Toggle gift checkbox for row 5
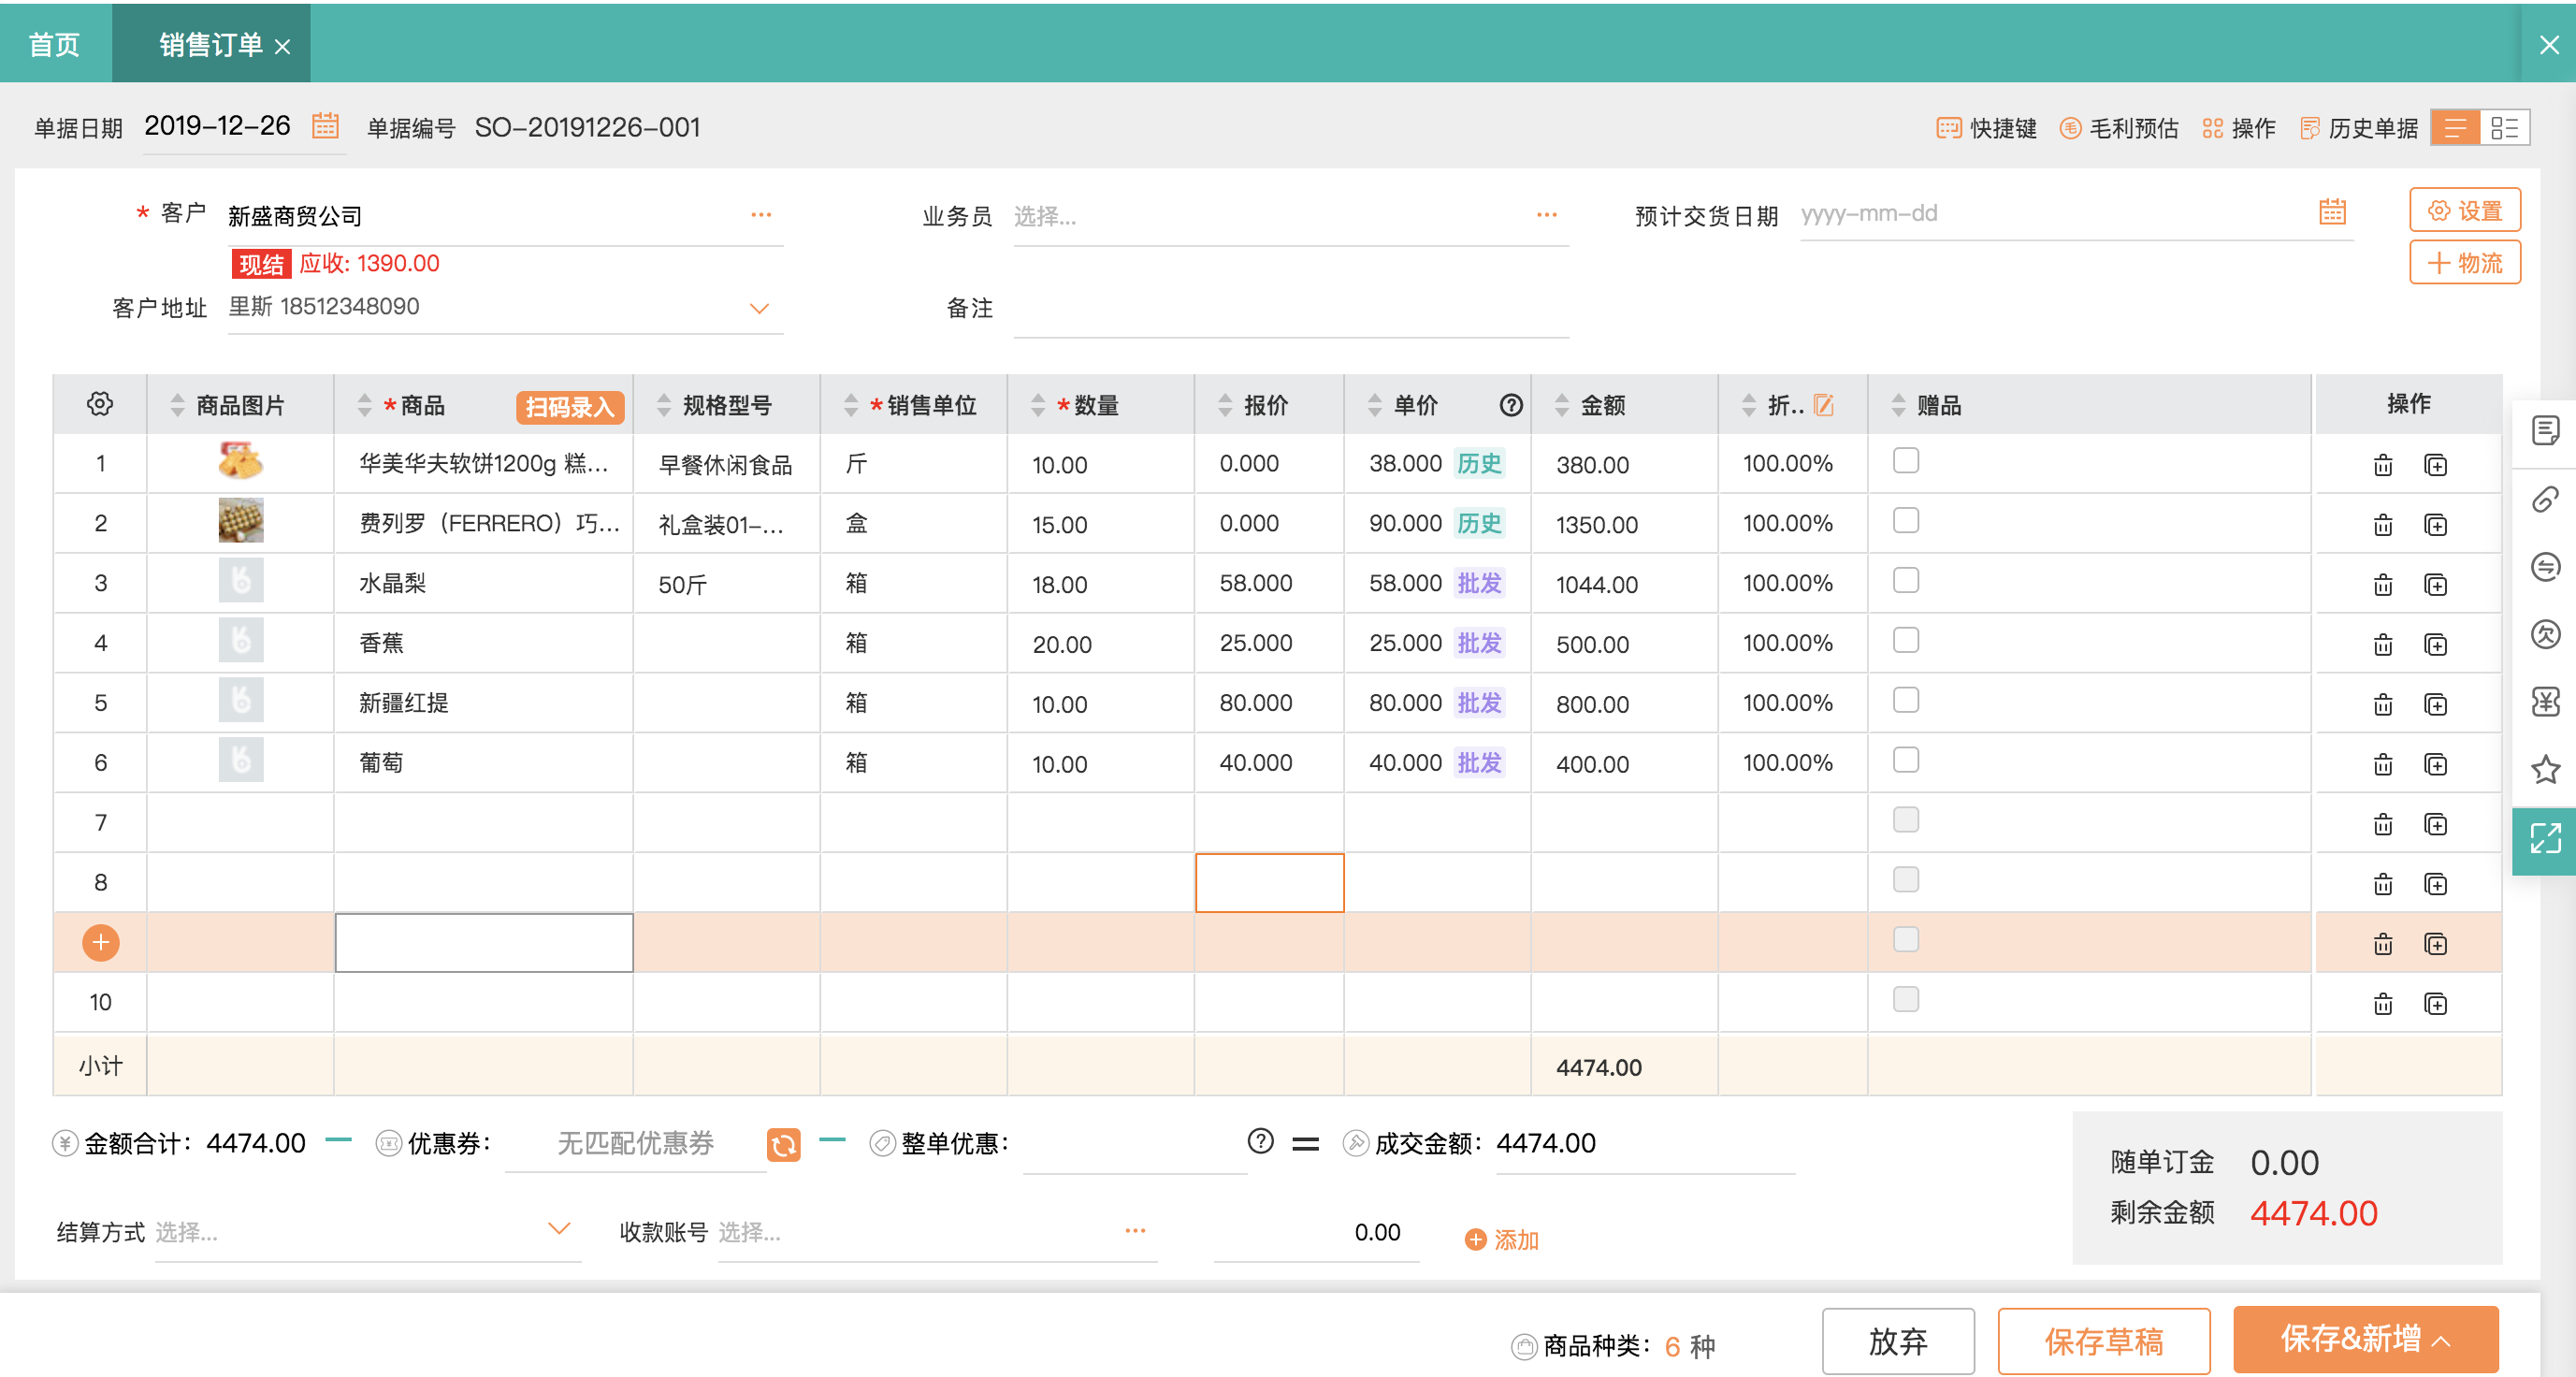The height and width of the screenshot is (1377, 2576). 1906,701
